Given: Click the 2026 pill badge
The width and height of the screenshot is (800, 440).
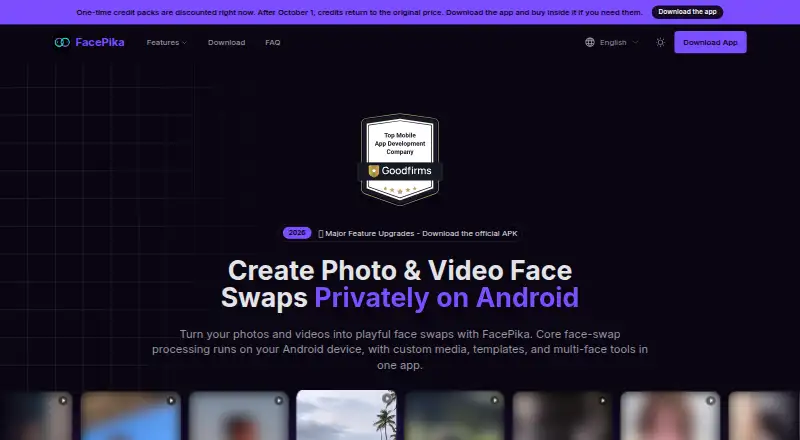Looking at the screenshot, I should [x=297, y=233].
